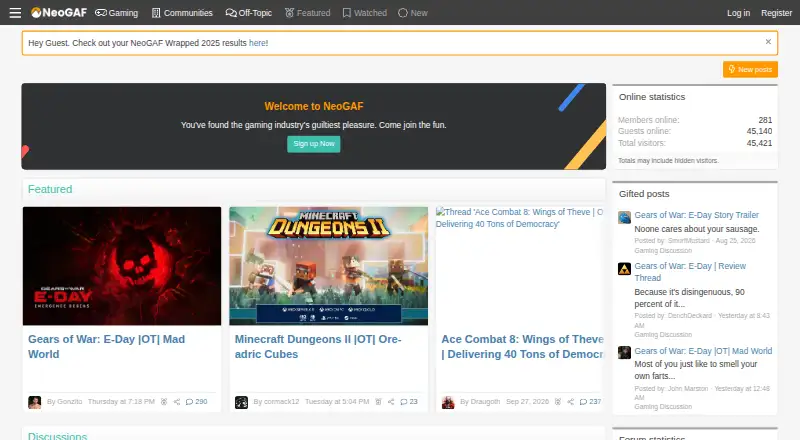Click the 'Thursday at 7:18 PM' timestamp
The height and width of the screenshot is (440, 800).
pos(121,402)
